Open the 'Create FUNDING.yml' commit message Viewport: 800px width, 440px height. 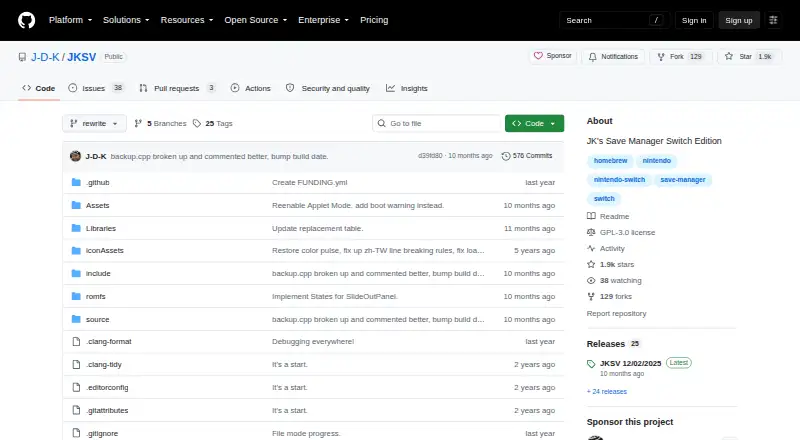310,182
